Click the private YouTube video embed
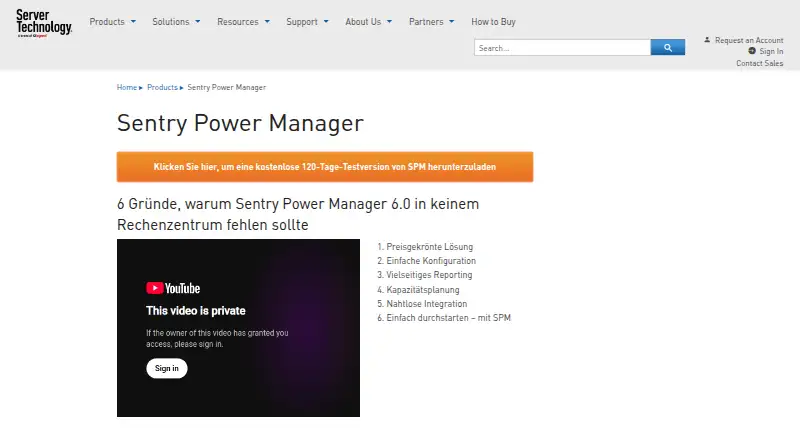This screenshot has width=800, height=440. (x=238, y=328)
